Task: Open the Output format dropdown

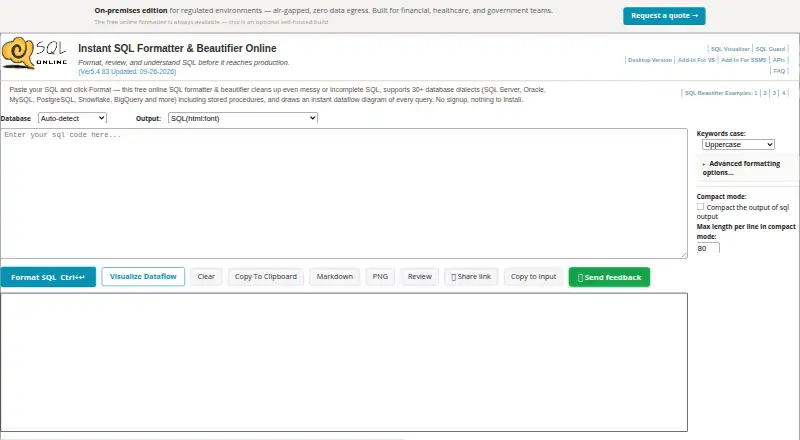Action: (242, 118)
